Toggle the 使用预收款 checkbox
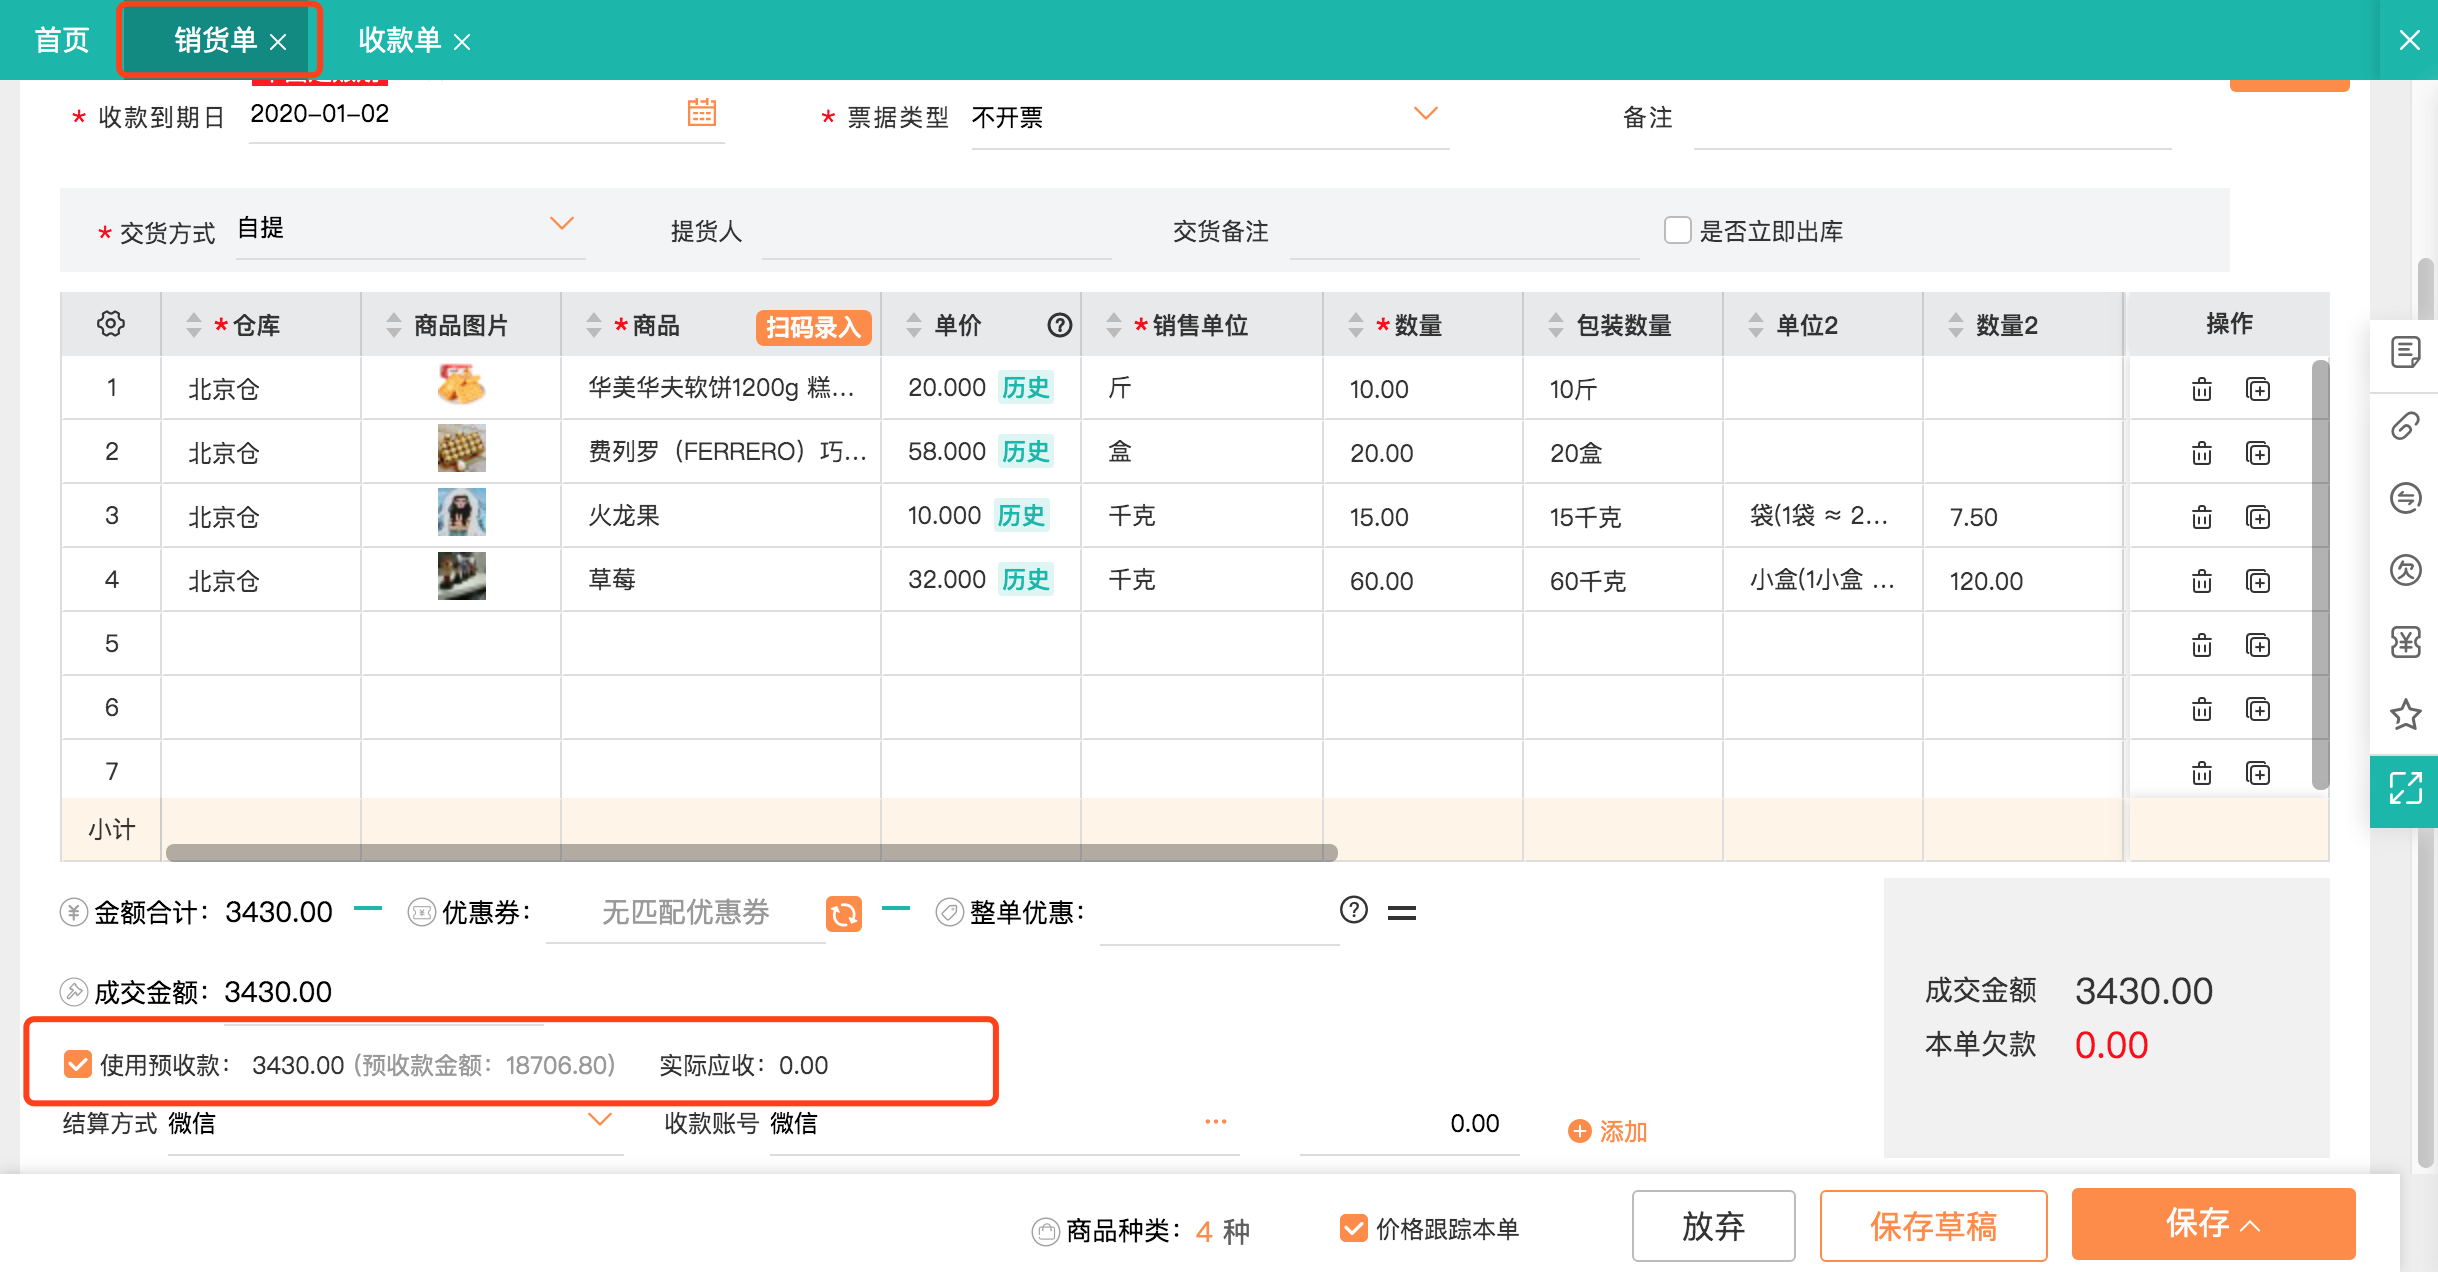The width and height of the screenshot is (2438, 1272). (x=74, y=1064)
